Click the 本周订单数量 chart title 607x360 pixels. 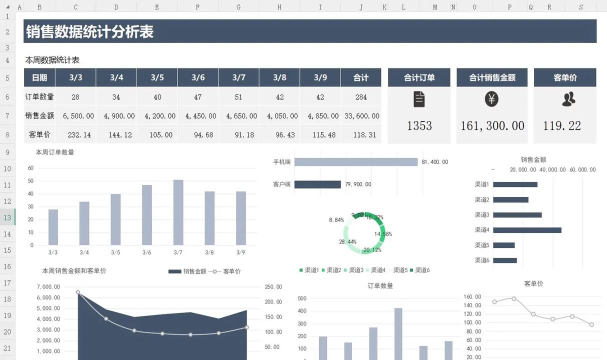[55, 152]
